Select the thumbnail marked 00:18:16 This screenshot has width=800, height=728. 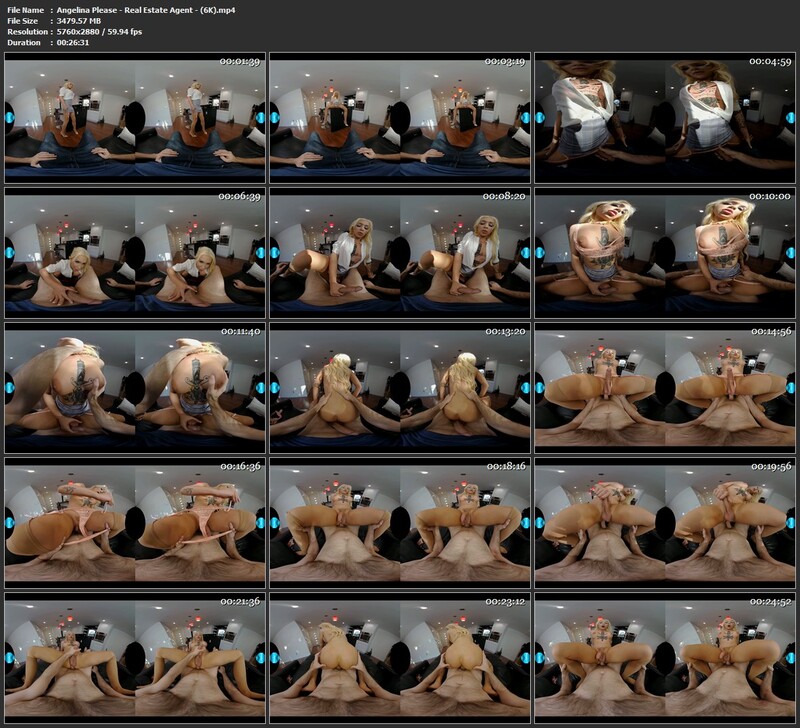(400, 522)
